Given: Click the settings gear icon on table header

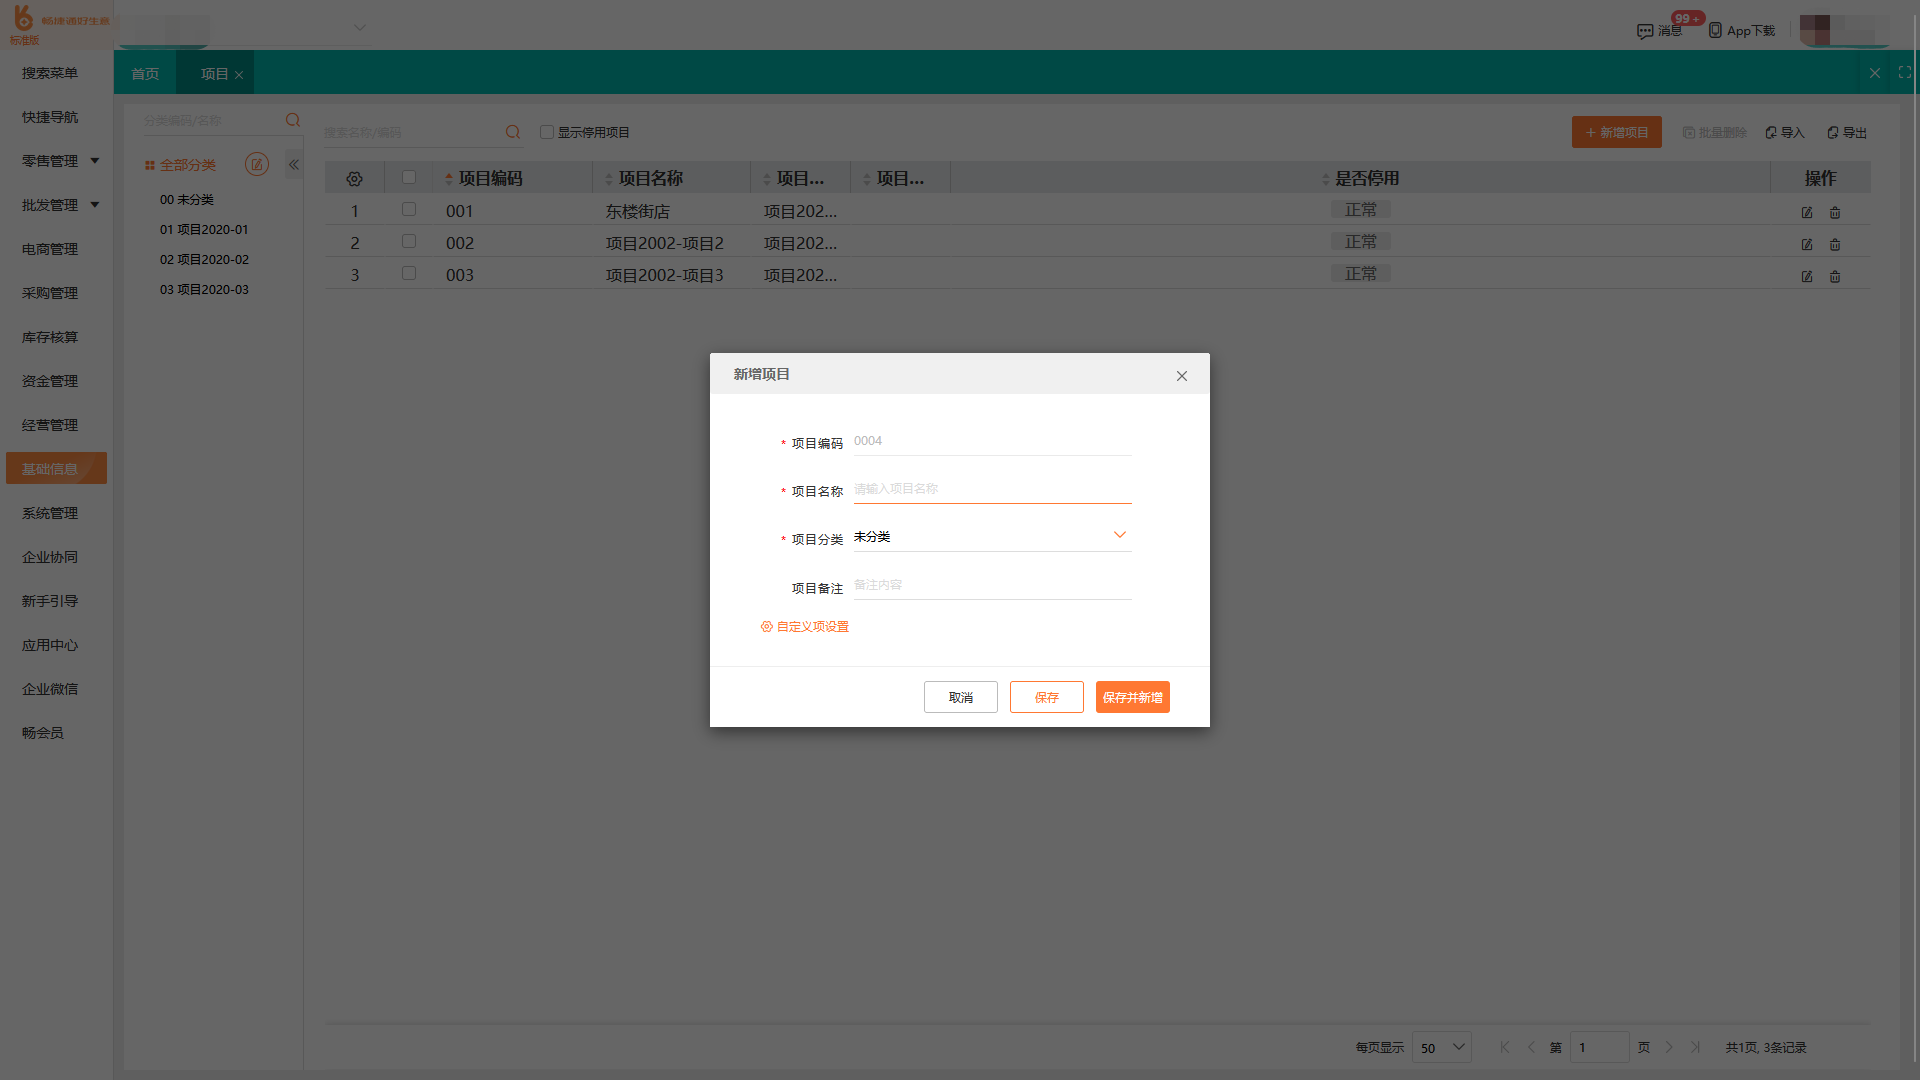Looking at the screenshot, I should click(x=355, y=178).
